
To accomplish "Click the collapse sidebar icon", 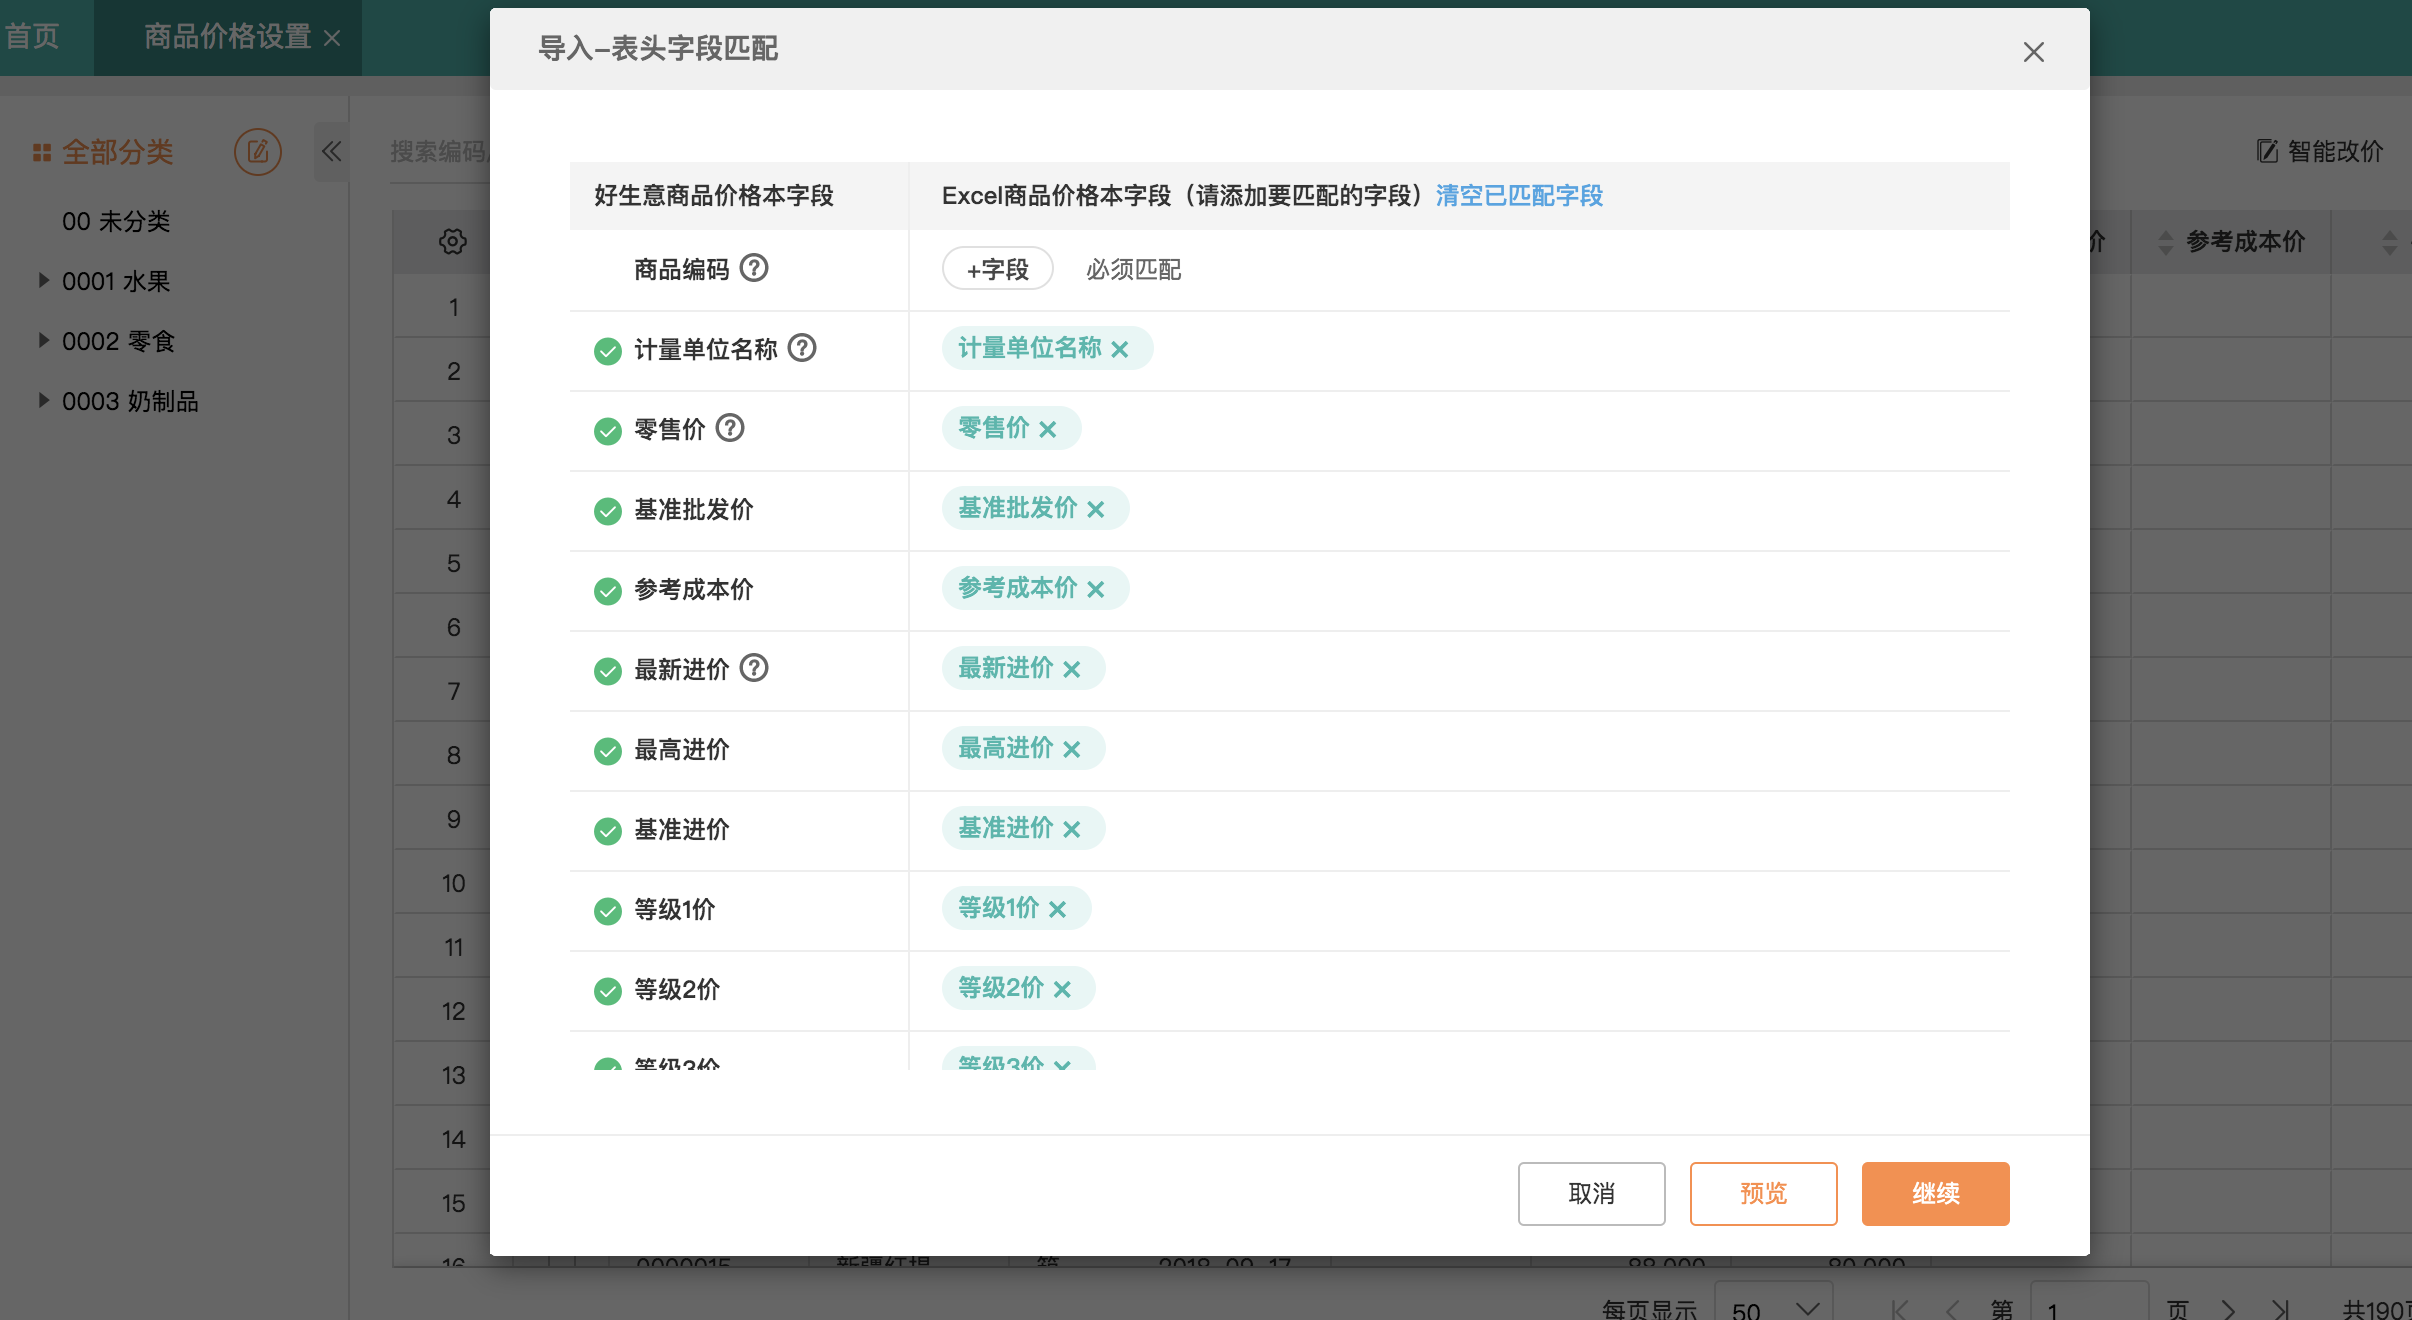I will 332,151.
